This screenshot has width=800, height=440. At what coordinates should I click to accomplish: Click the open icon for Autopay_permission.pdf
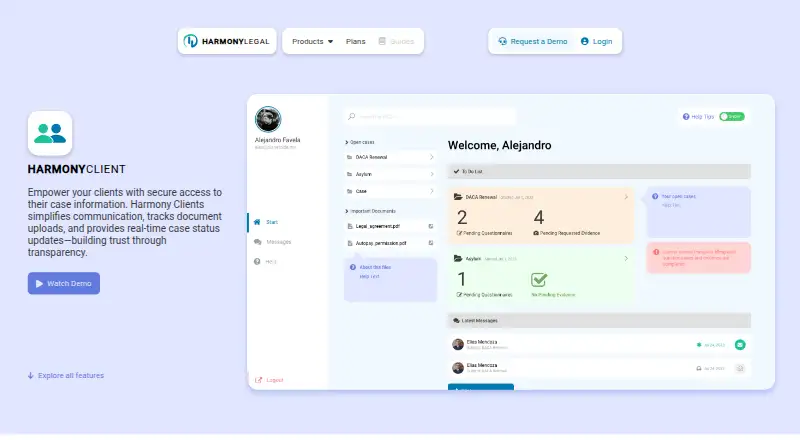click(431, 243)
